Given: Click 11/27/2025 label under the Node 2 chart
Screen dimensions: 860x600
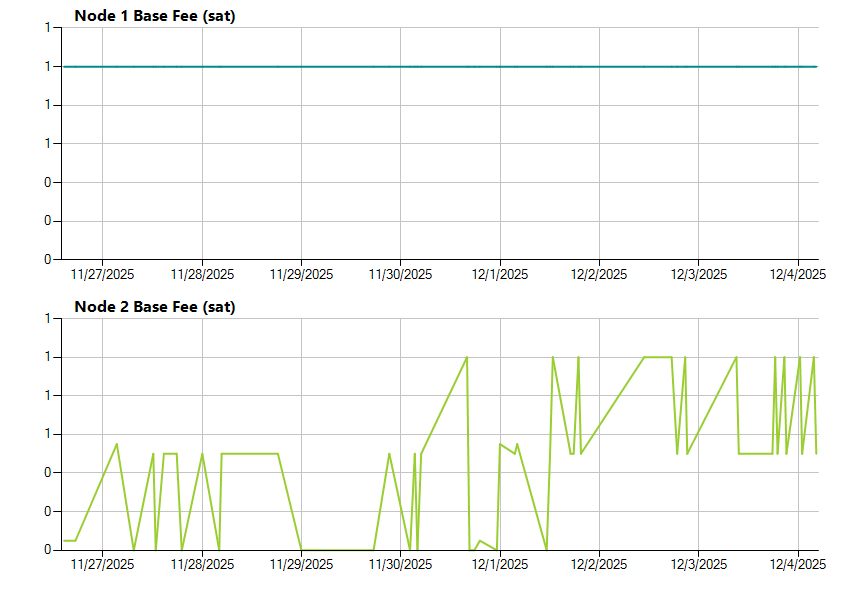Looking at the screenshot, I should click(x=103, y=565).
